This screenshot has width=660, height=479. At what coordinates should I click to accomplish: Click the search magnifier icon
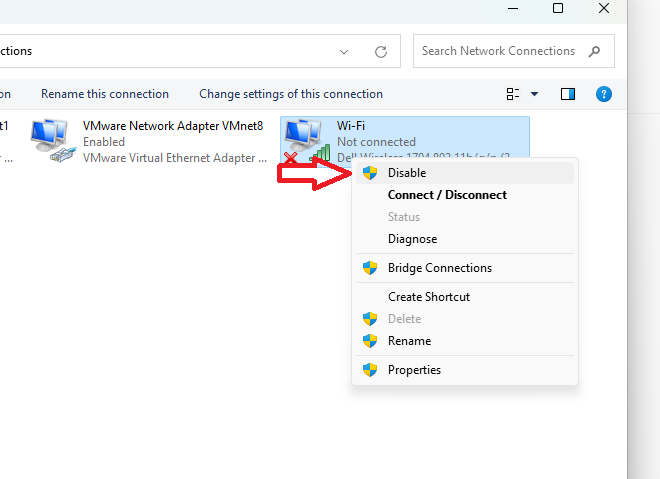[594, 51]
